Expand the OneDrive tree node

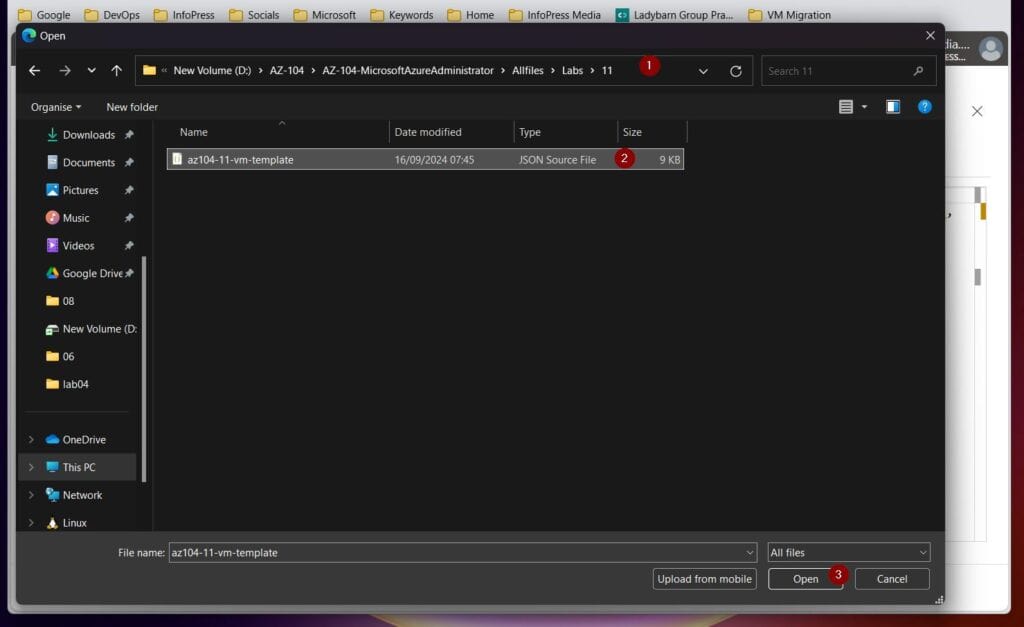[31, 440]
